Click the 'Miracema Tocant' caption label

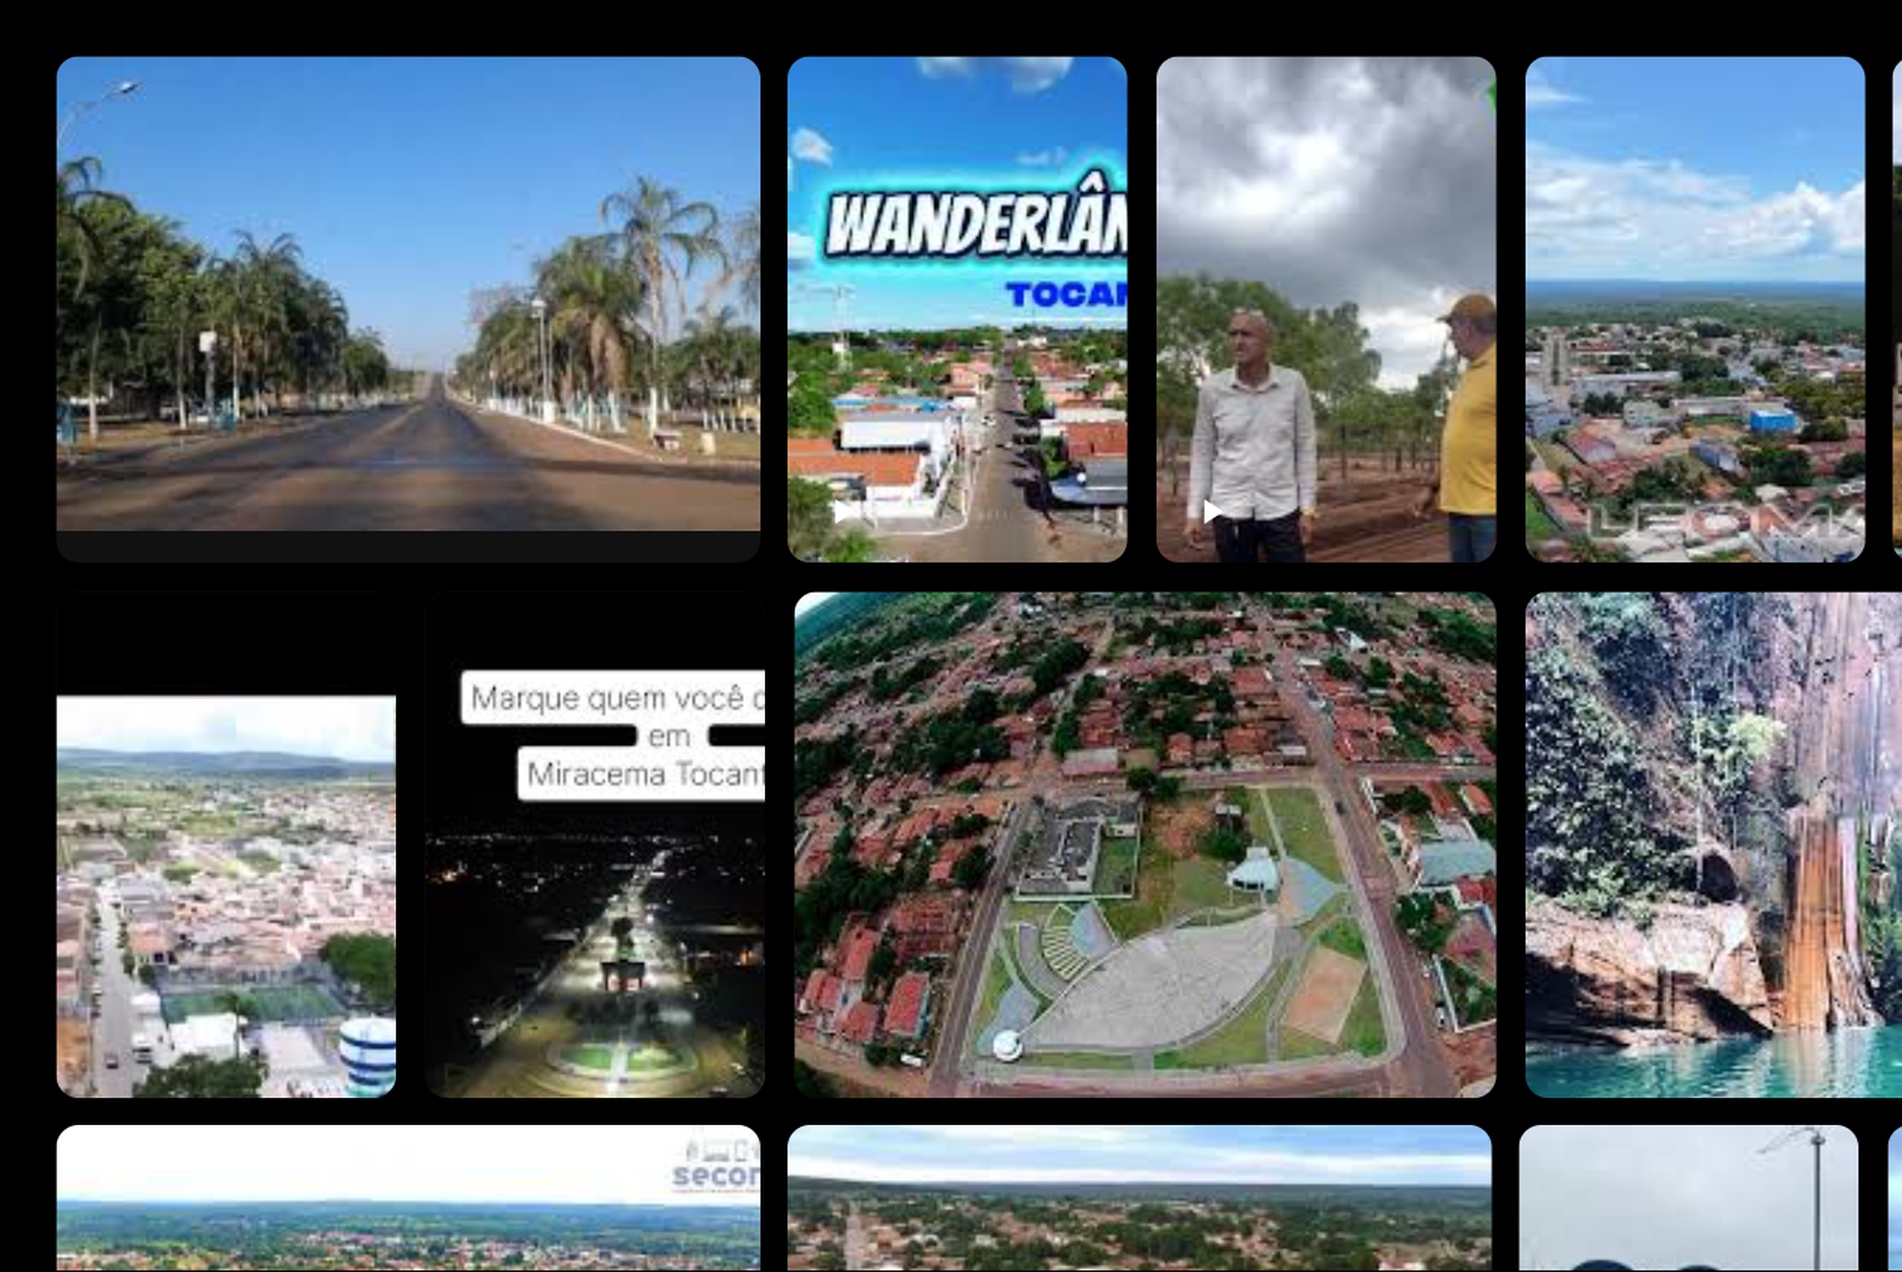[642, 774]
